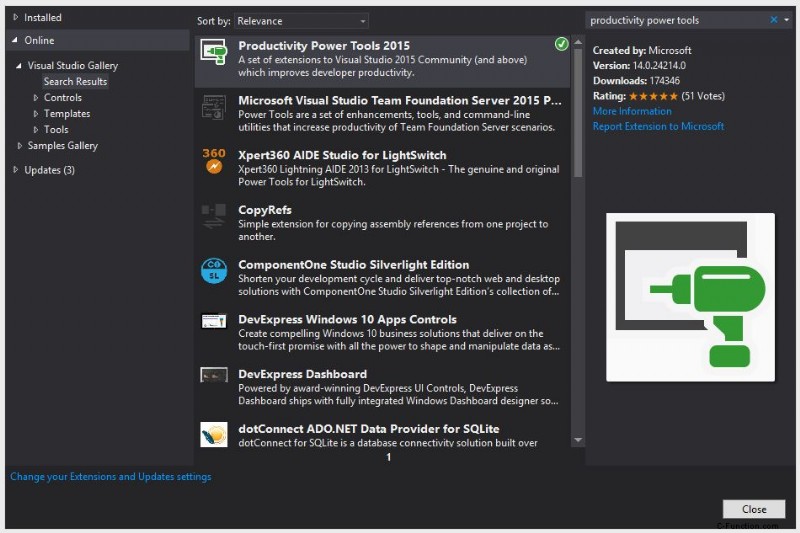Image resolution: width=800 pixels, height=533 pixels.
Task: Select Search Results in the tree
Action: pos(75,82)
